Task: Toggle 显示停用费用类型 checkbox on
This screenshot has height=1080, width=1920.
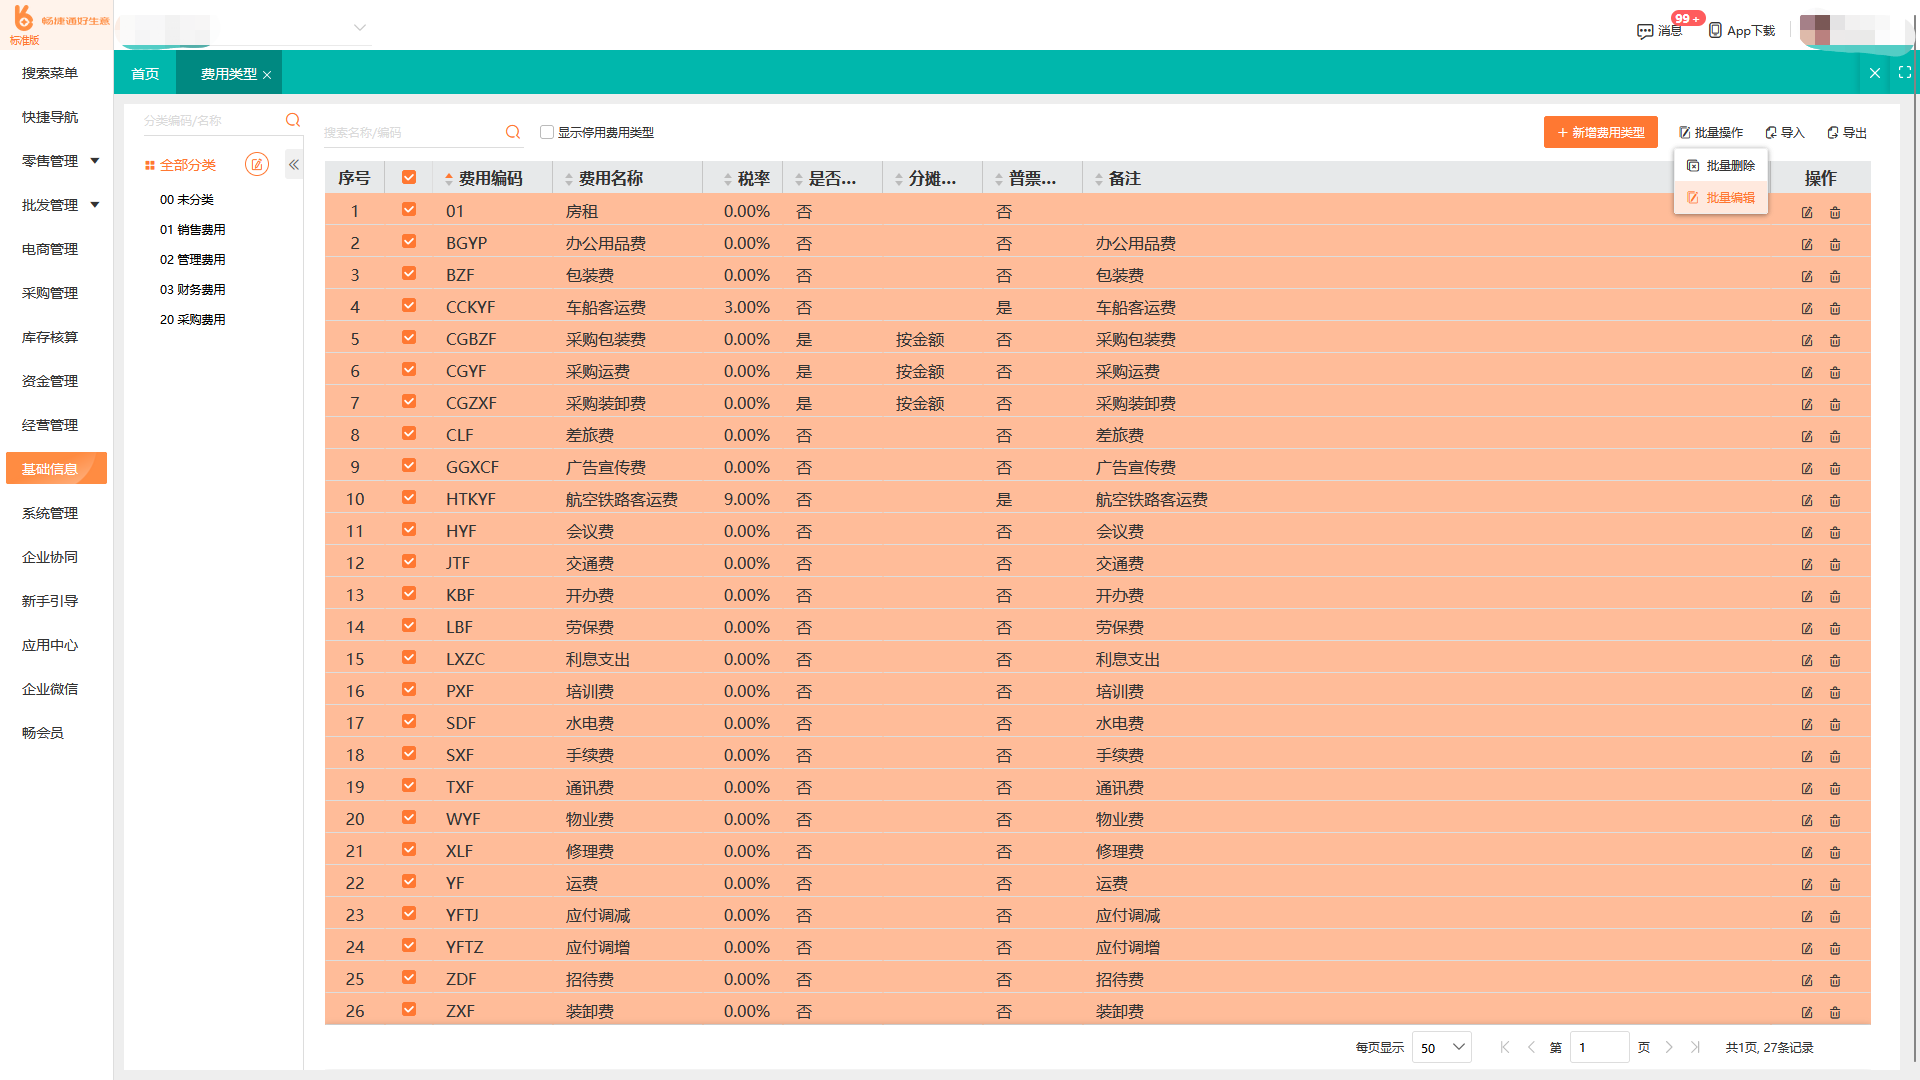Action: pyautogui.click(x=546, y=131)
